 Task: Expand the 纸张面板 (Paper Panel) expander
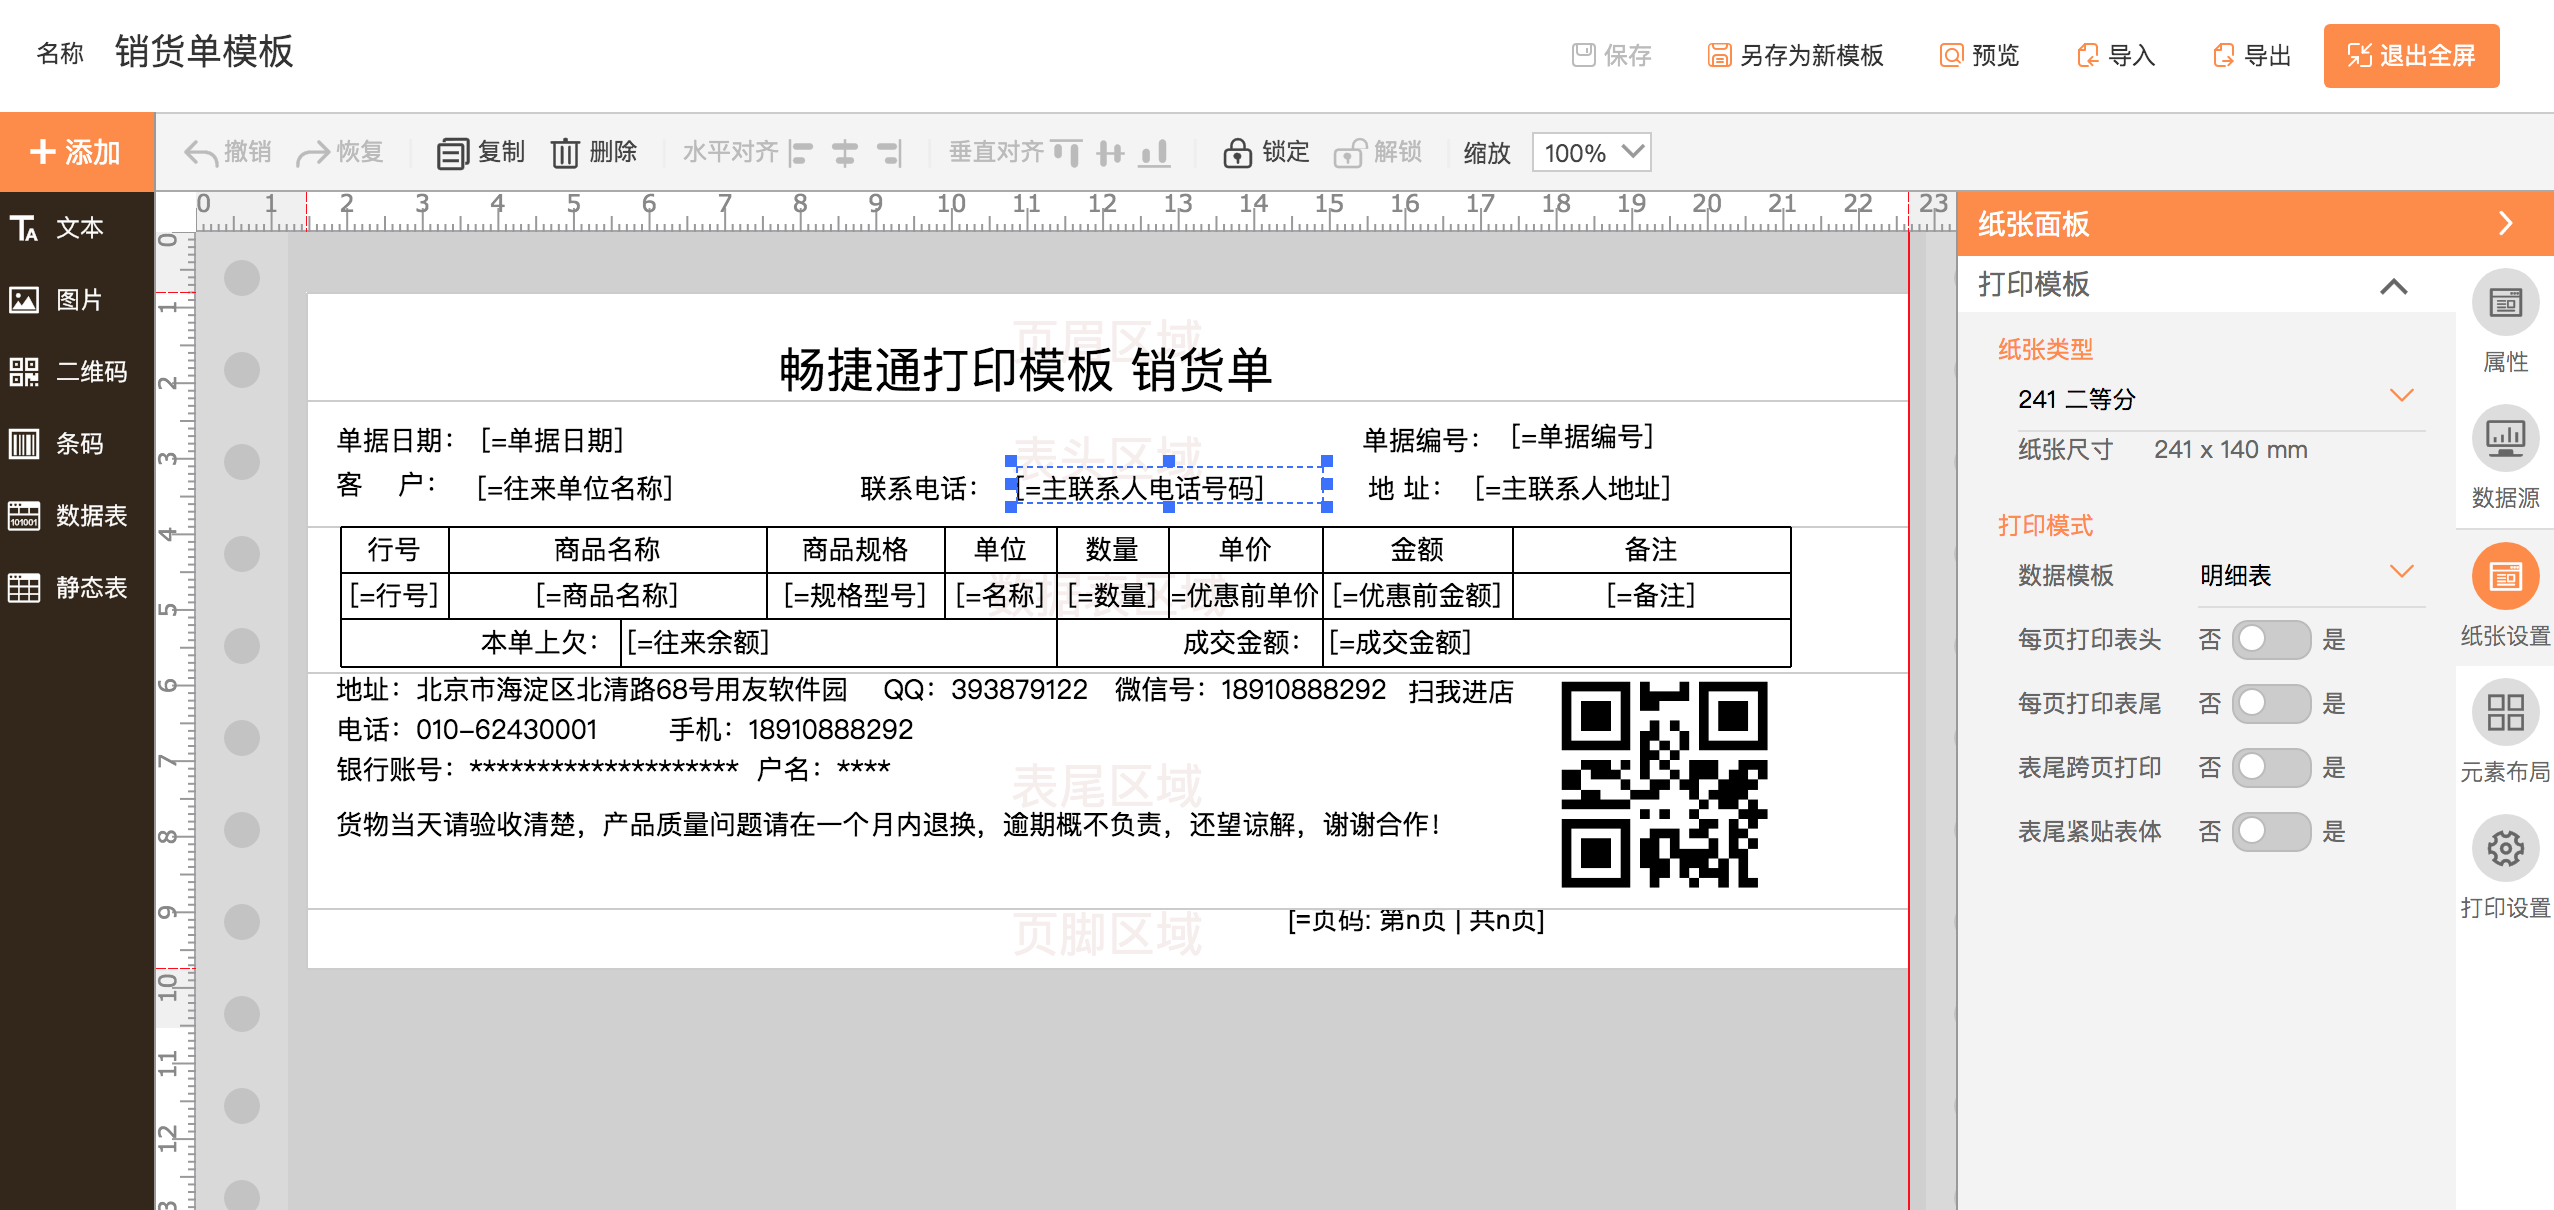[x=2513, y=225]
